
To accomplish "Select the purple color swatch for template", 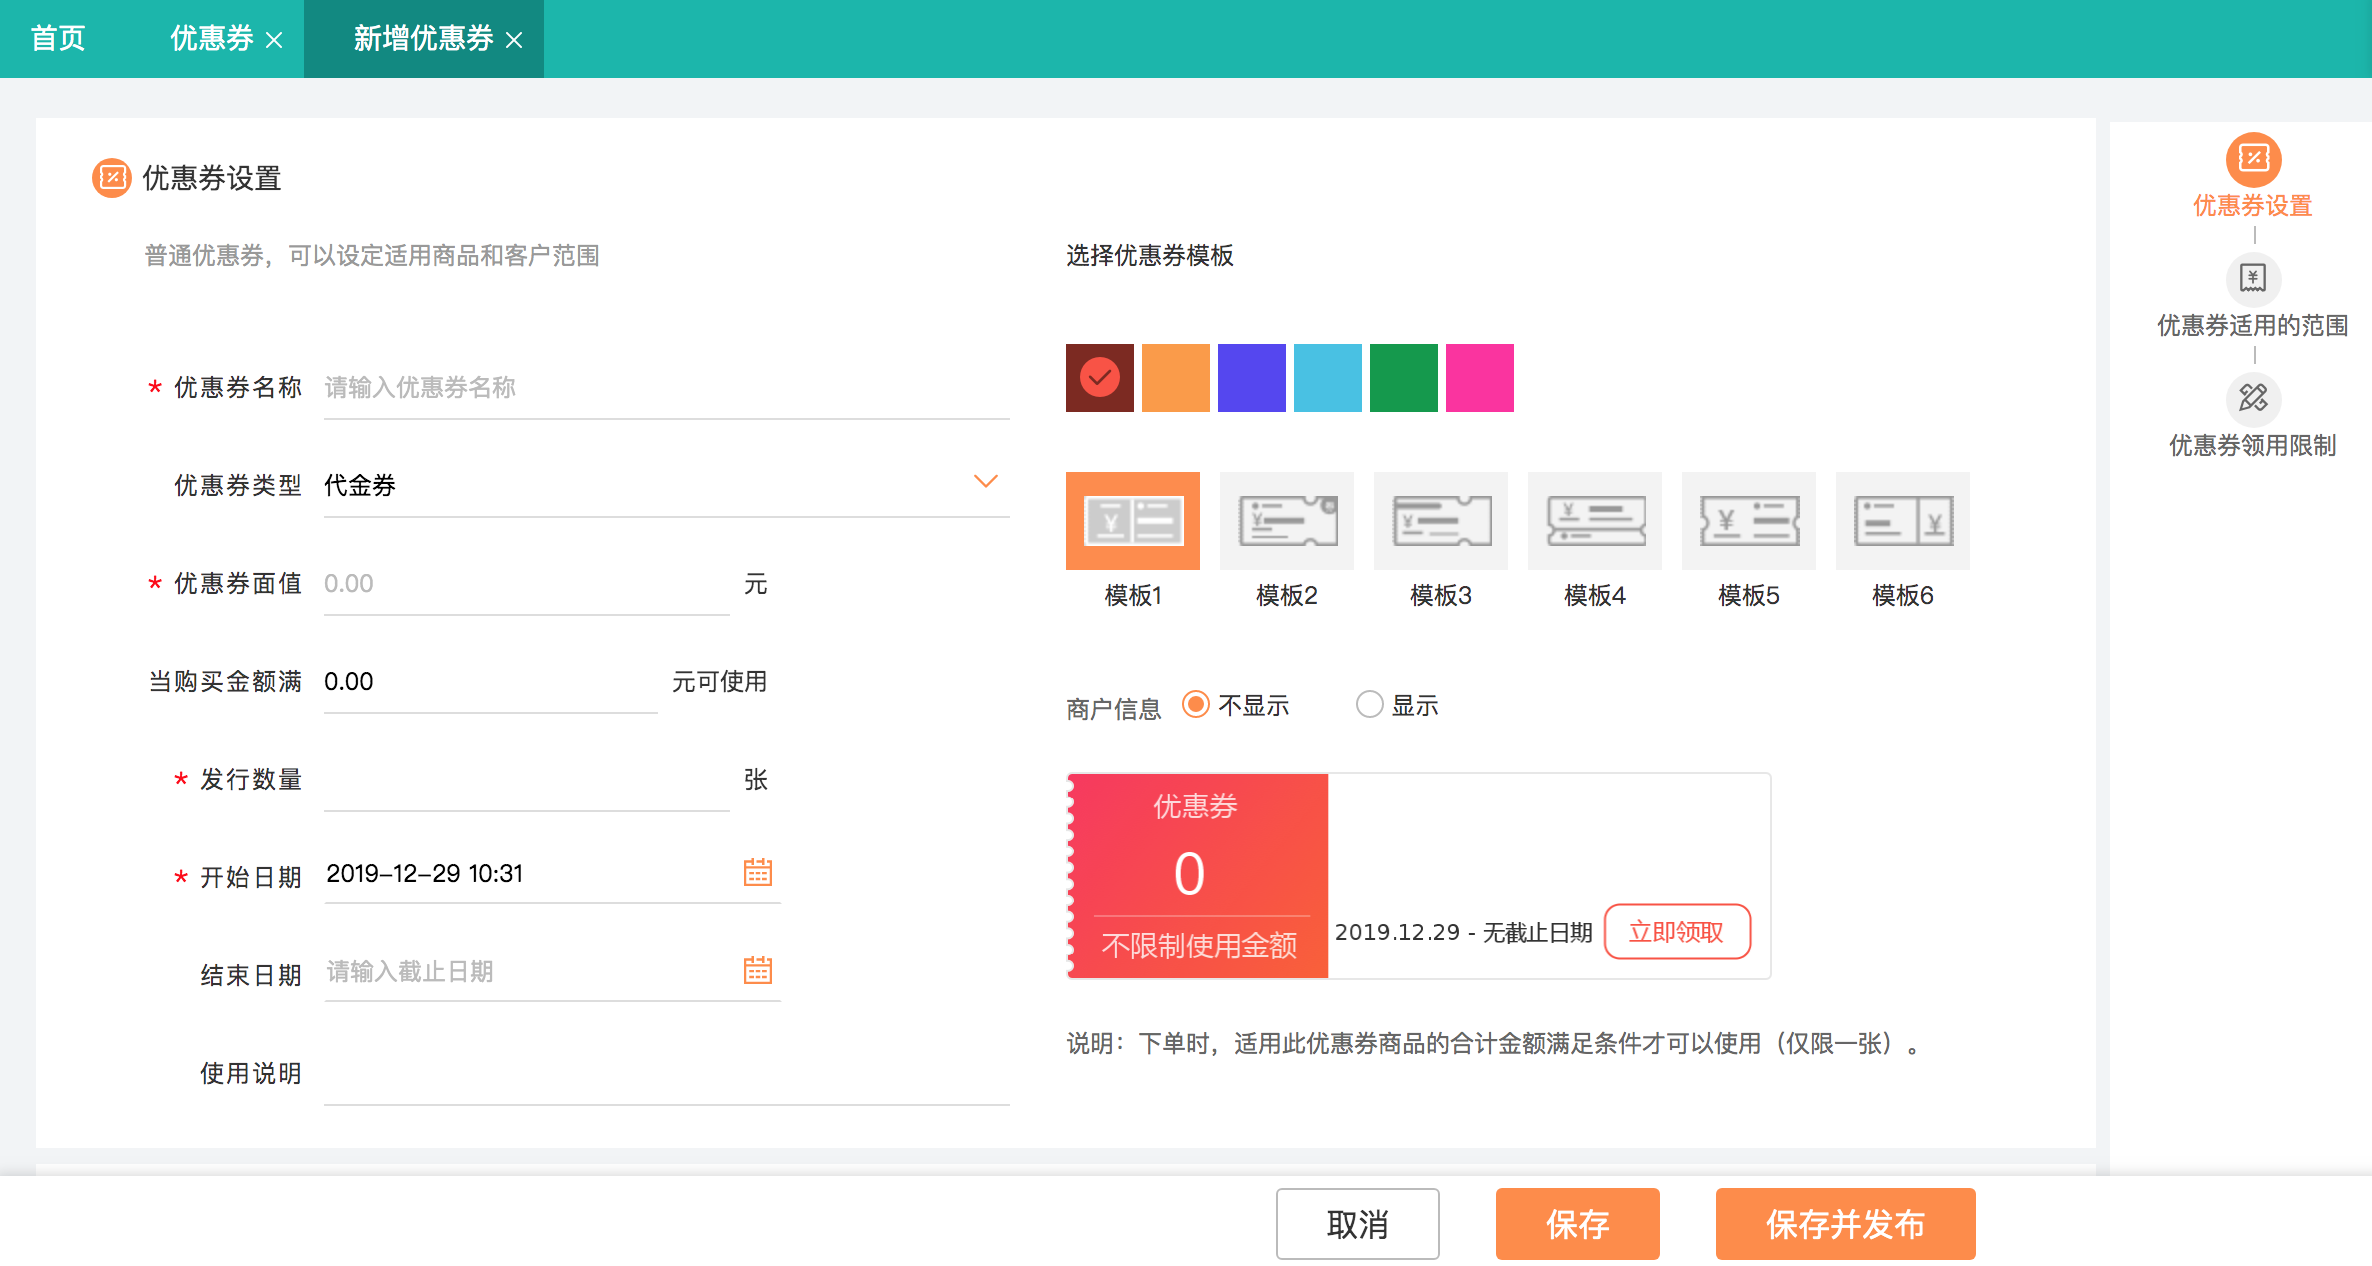I will [1252, 377].
